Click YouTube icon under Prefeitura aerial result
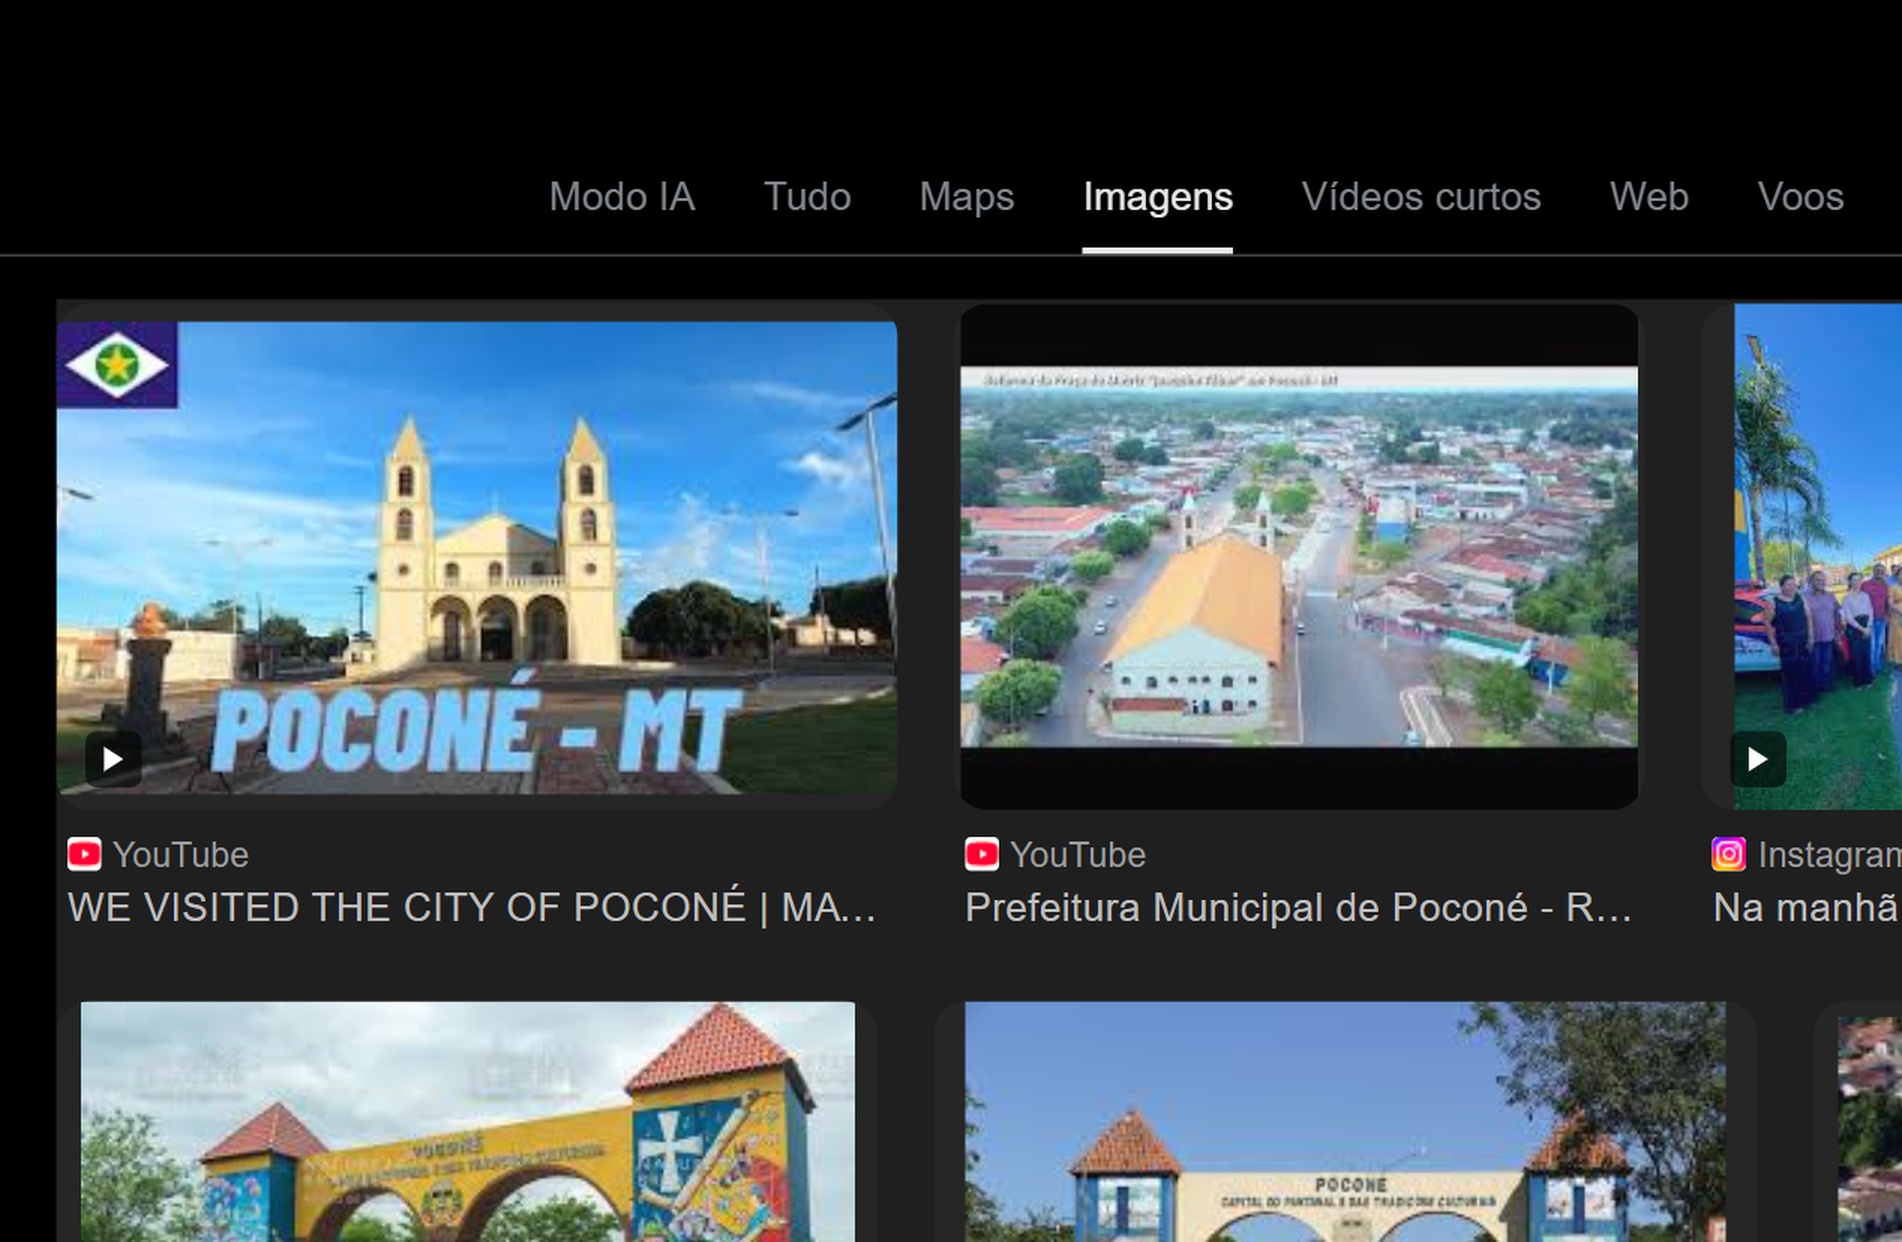This screenshot has height=1242, width=1902. click(x=981, y=854)
